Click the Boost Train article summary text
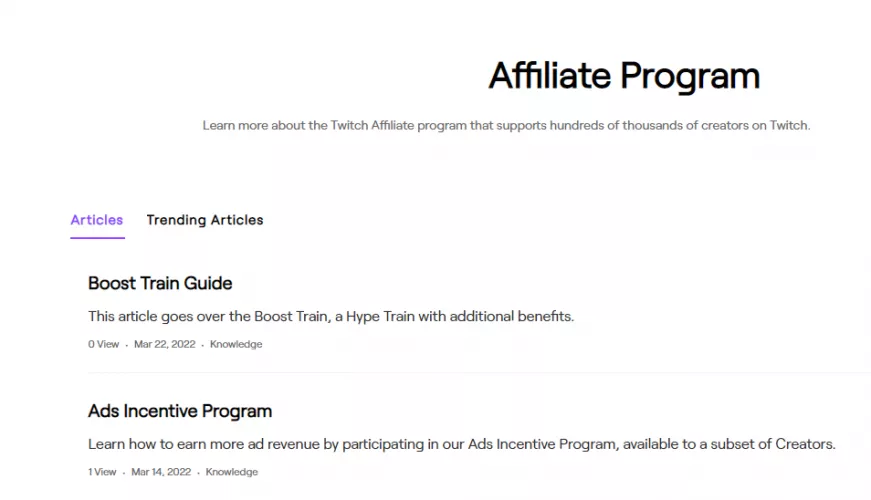Screen dimensions: 871x500 [x=331, y=317]
